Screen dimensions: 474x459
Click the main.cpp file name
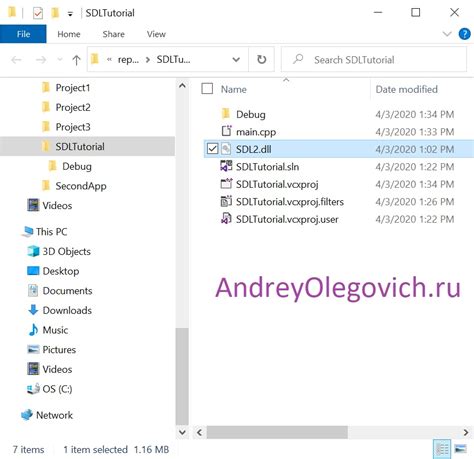[256, 132]
